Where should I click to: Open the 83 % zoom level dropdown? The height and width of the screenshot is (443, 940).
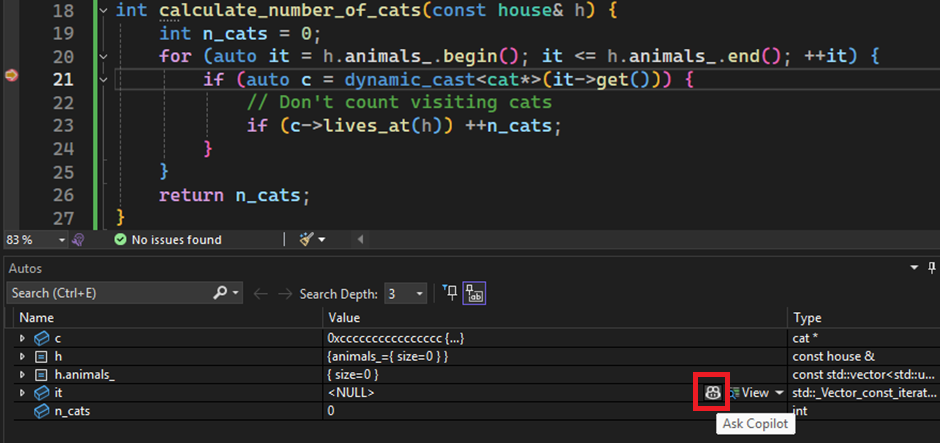[x=61, y=240]
